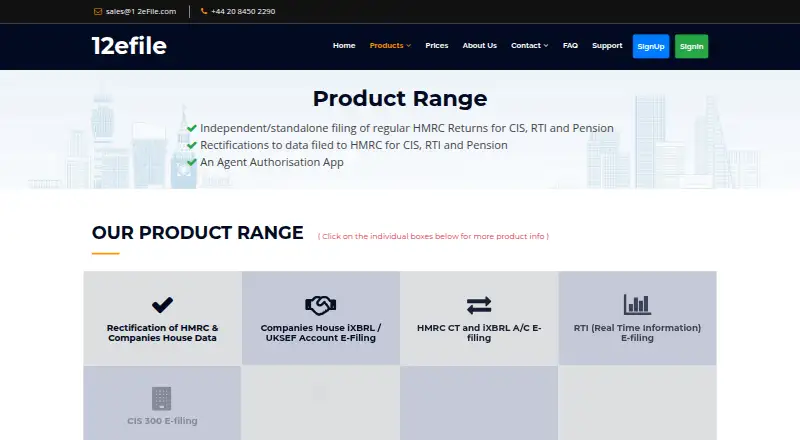Click the checkmark icon for Rectification box
Image resolution: width=800 pixels, height=440 pixels.
coord(162,305)
